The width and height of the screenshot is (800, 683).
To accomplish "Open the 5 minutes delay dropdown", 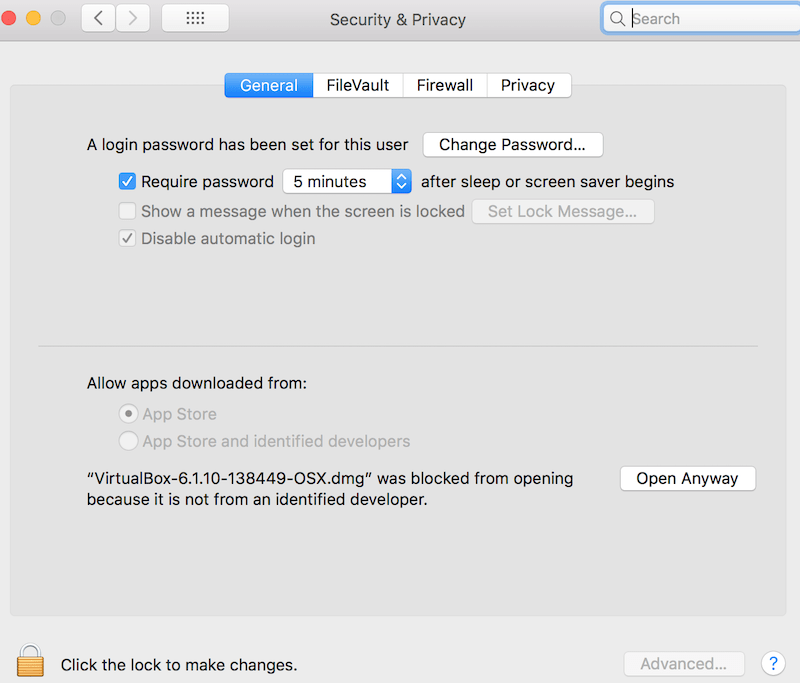I will click(347, 182).
